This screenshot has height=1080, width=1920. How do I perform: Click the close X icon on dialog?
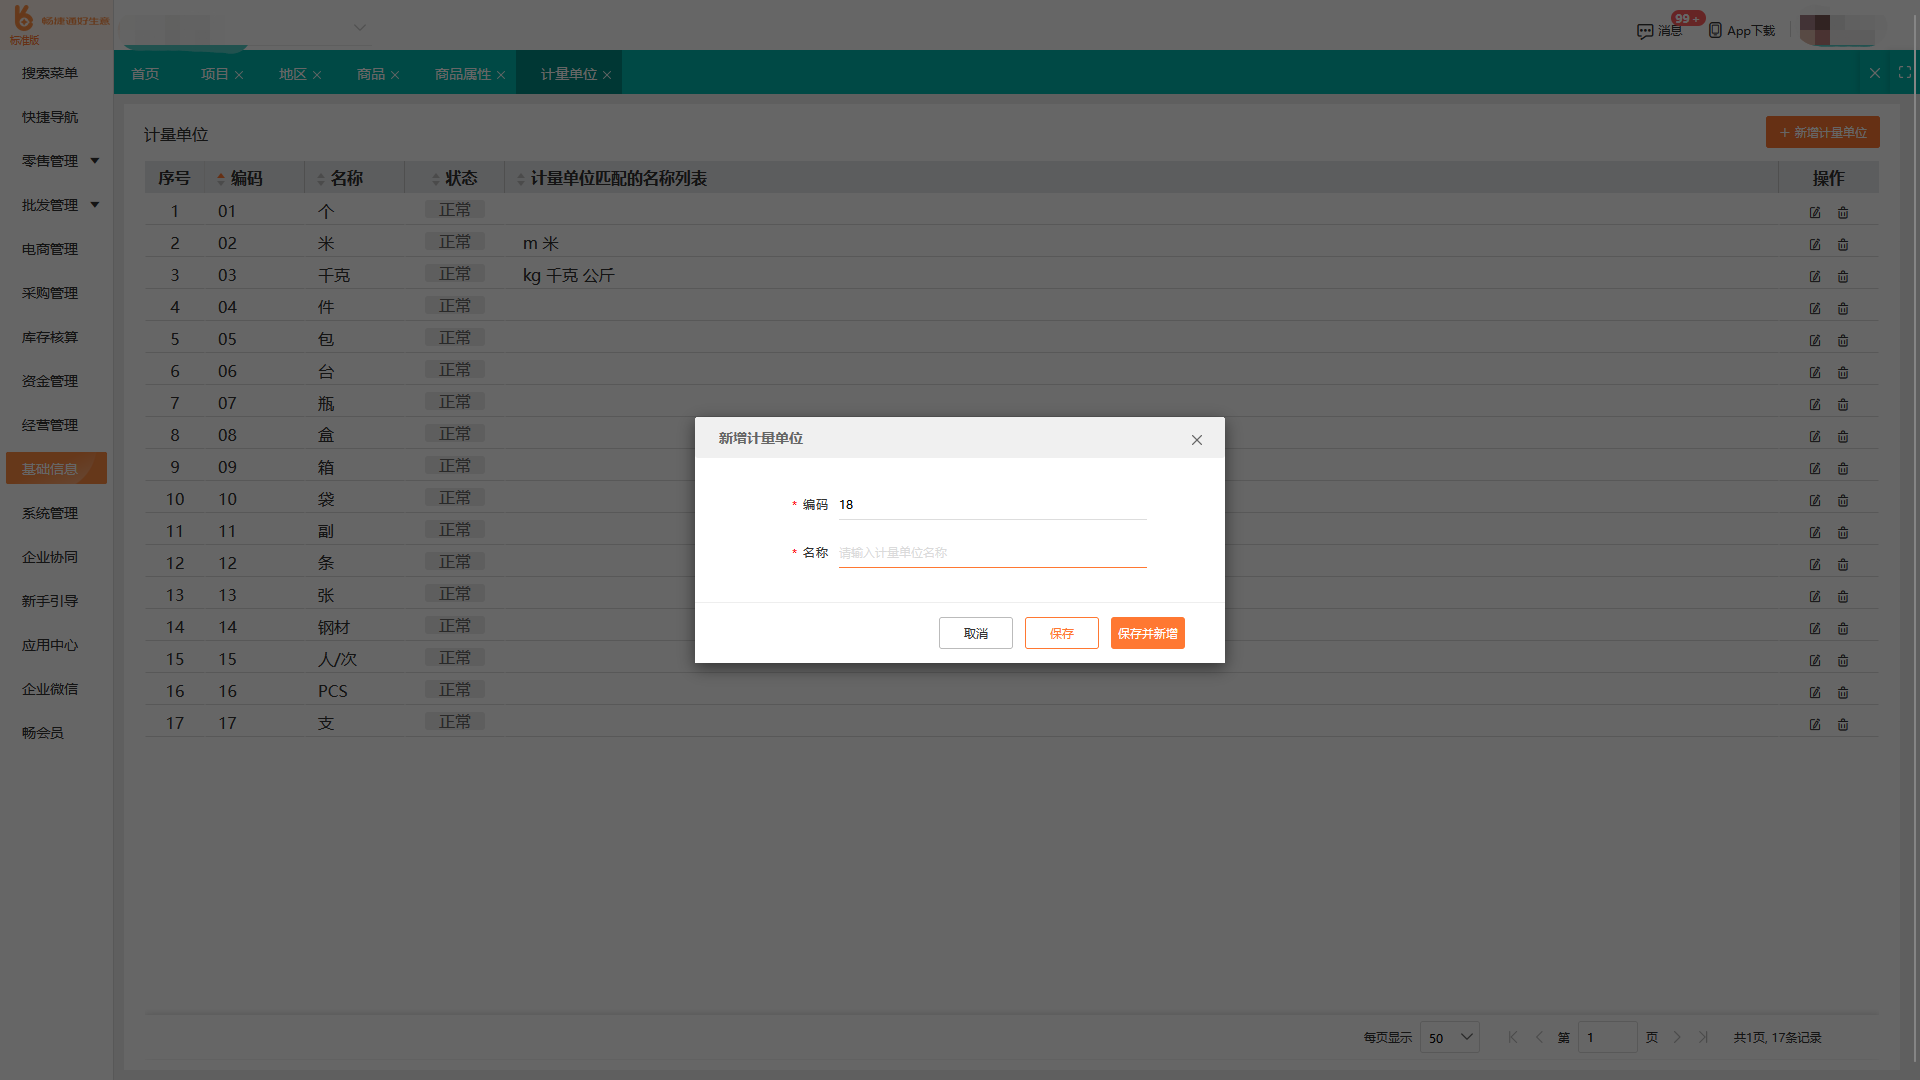click(1196, 439)
